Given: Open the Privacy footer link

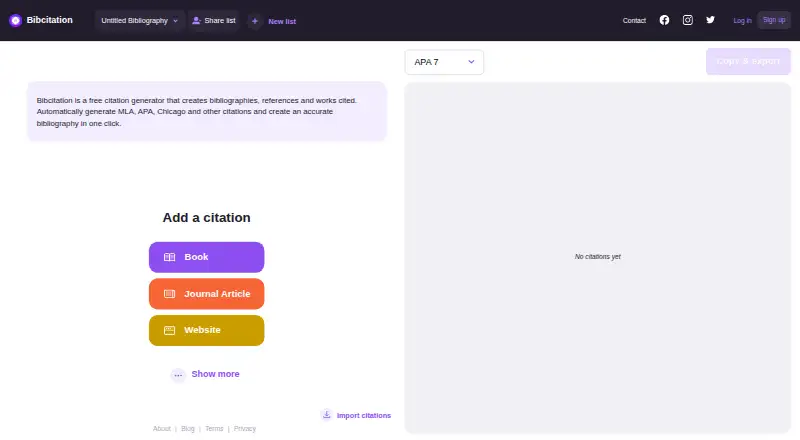Looking at the screenshot, I should pyautogui.click(x=245, y=429).
